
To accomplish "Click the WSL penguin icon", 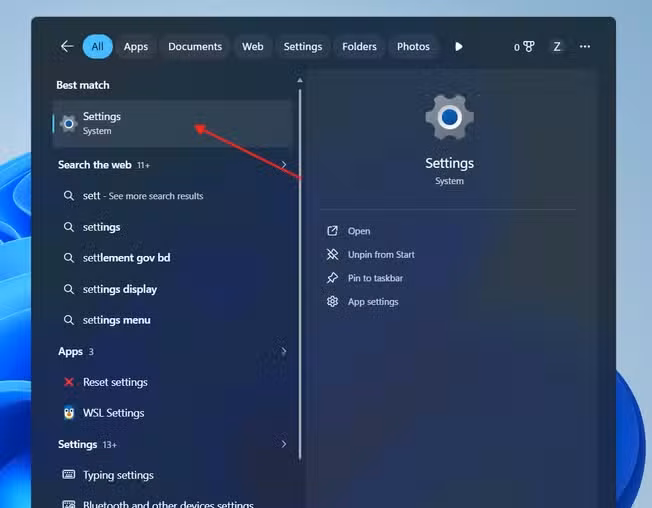I will click(69, 413).
